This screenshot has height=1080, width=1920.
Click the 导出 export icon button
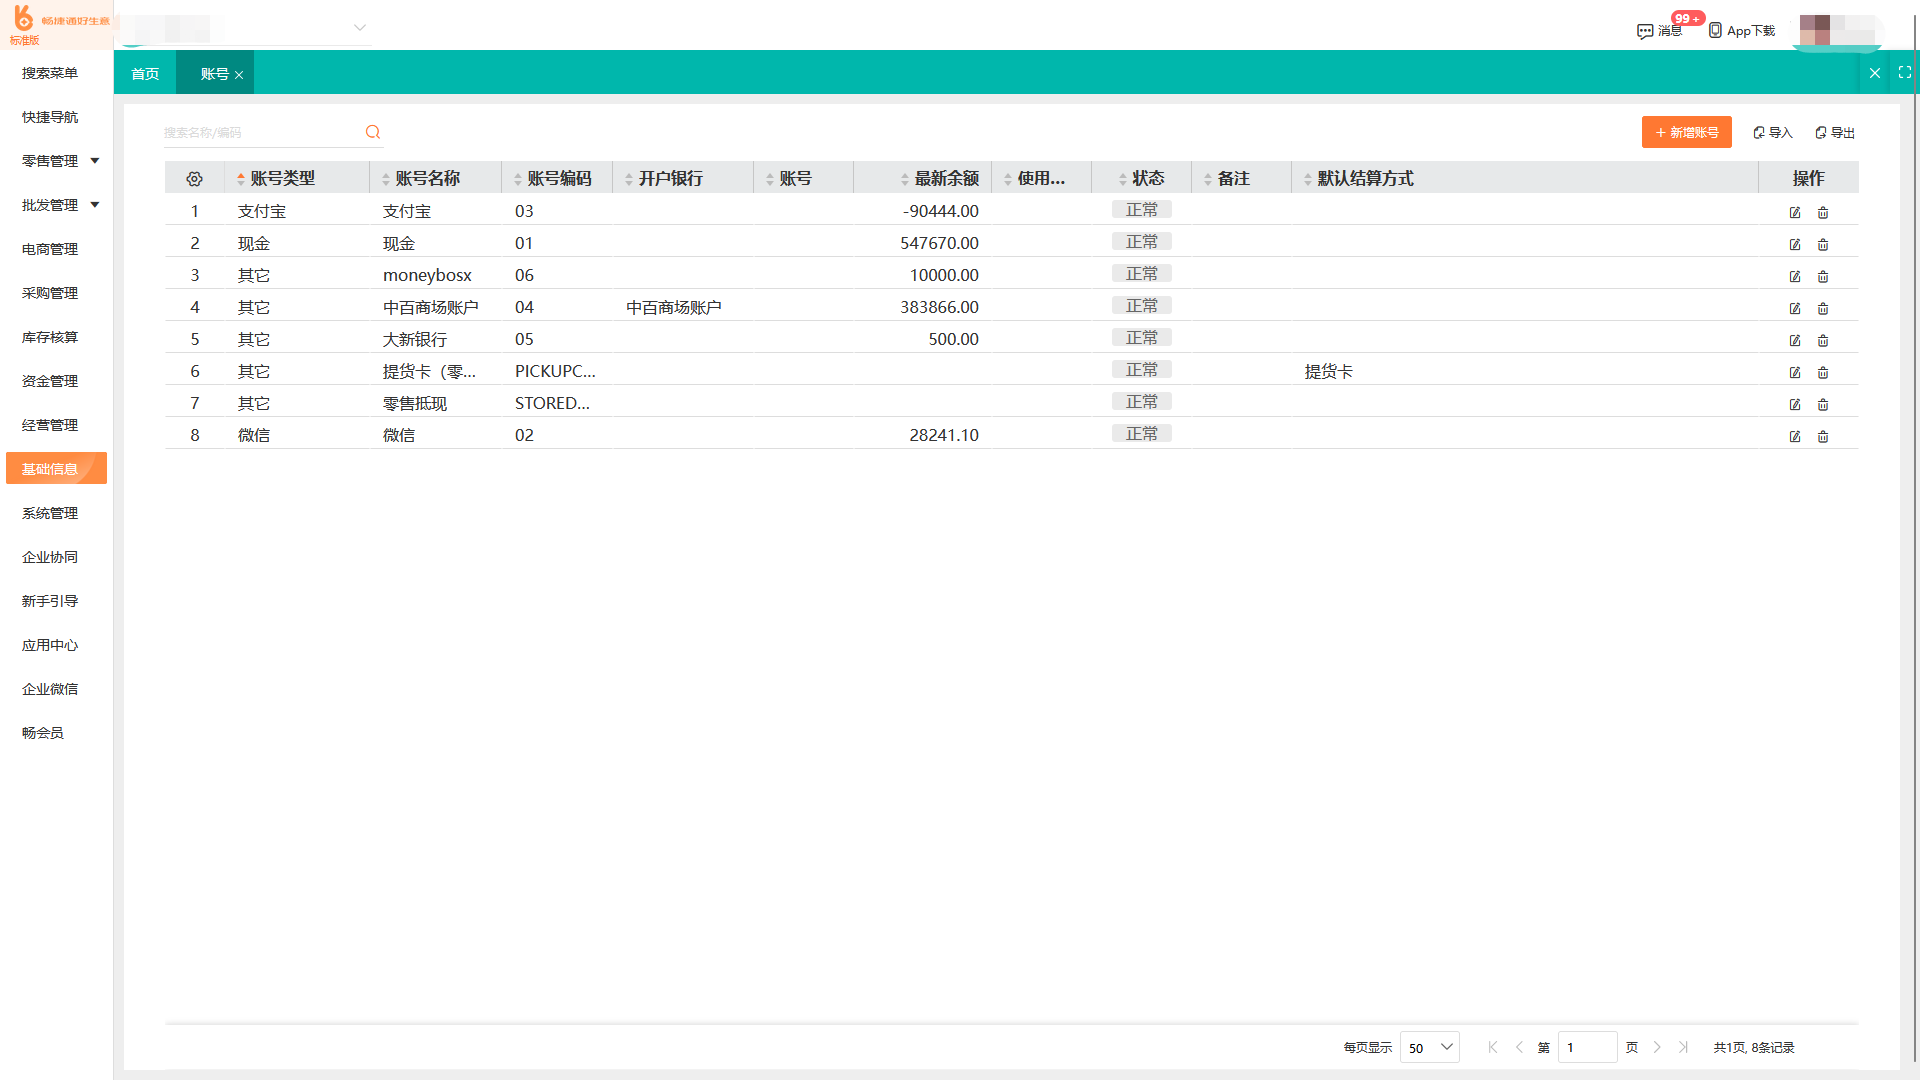click(x=1836, y=132)
